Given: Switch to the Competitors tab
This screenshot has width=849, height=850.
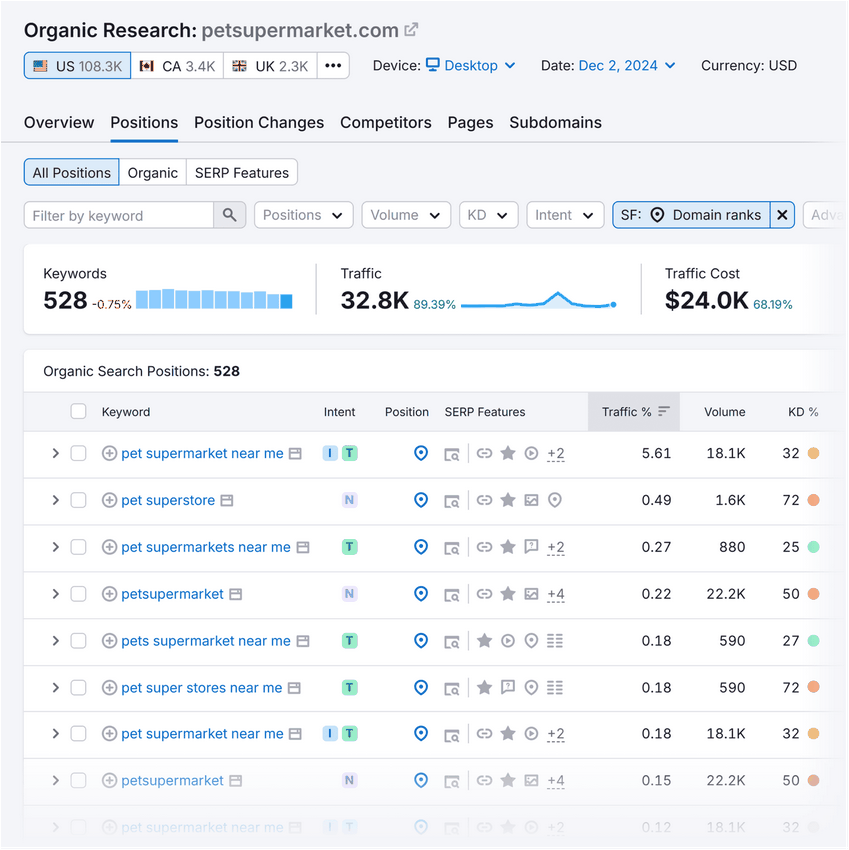Looking at the screenshot, I should pyautogui.click(x=385, y=122).
